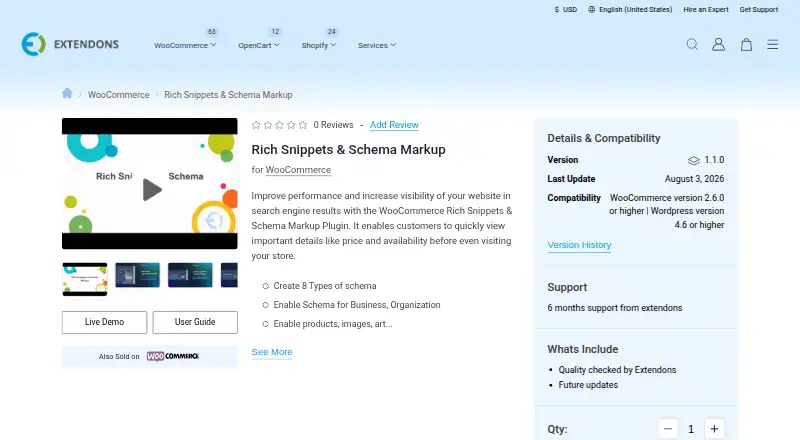Click '6 months support from extendons' text

615,308
